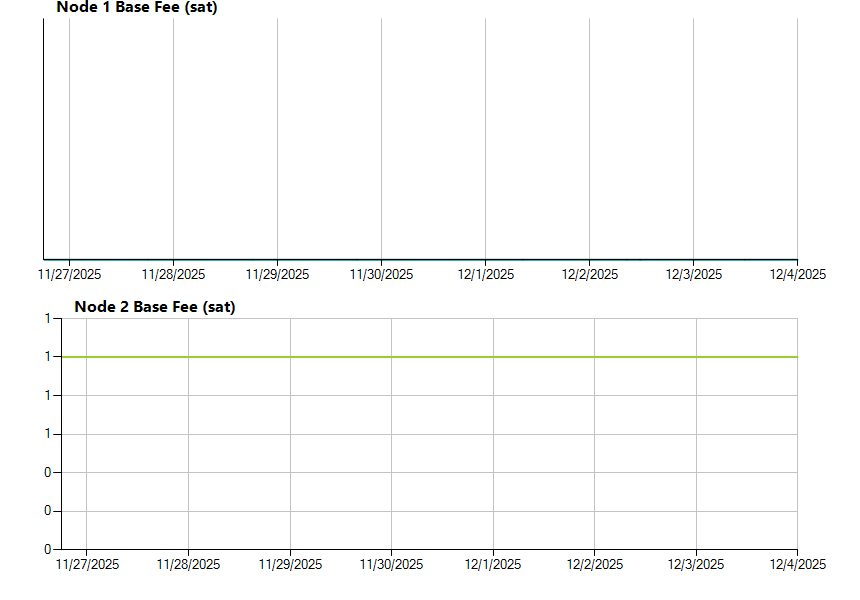Image resolution: width=860 pixels, height=600 pixels.
Task: Click the Node 2 Base Fee chart title
Action: coord(154,307)
